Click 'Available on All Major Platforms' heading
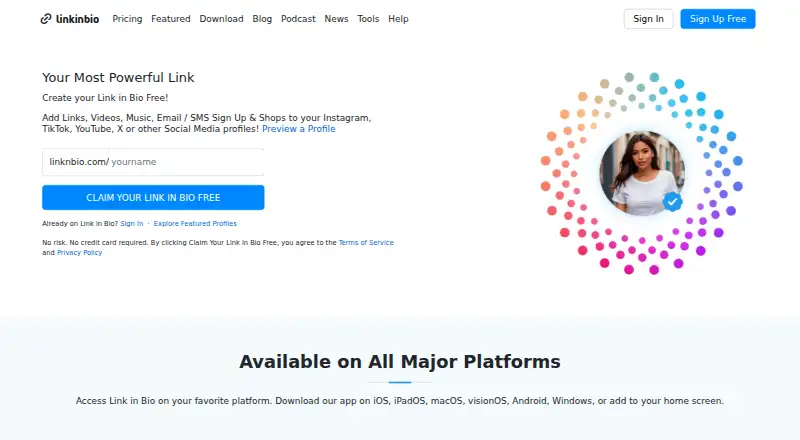This screenshot has height=440, width=800. pos(400,361)
